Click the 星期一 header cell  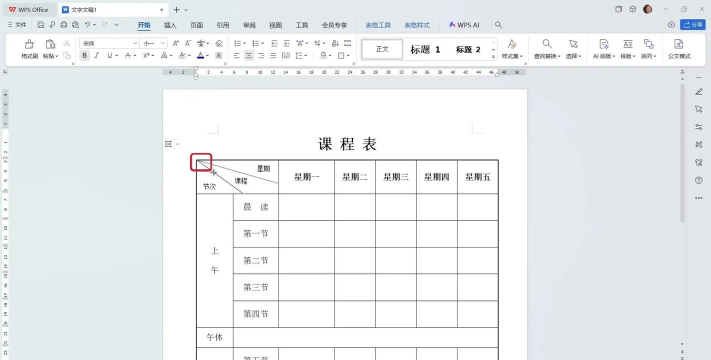307,177
